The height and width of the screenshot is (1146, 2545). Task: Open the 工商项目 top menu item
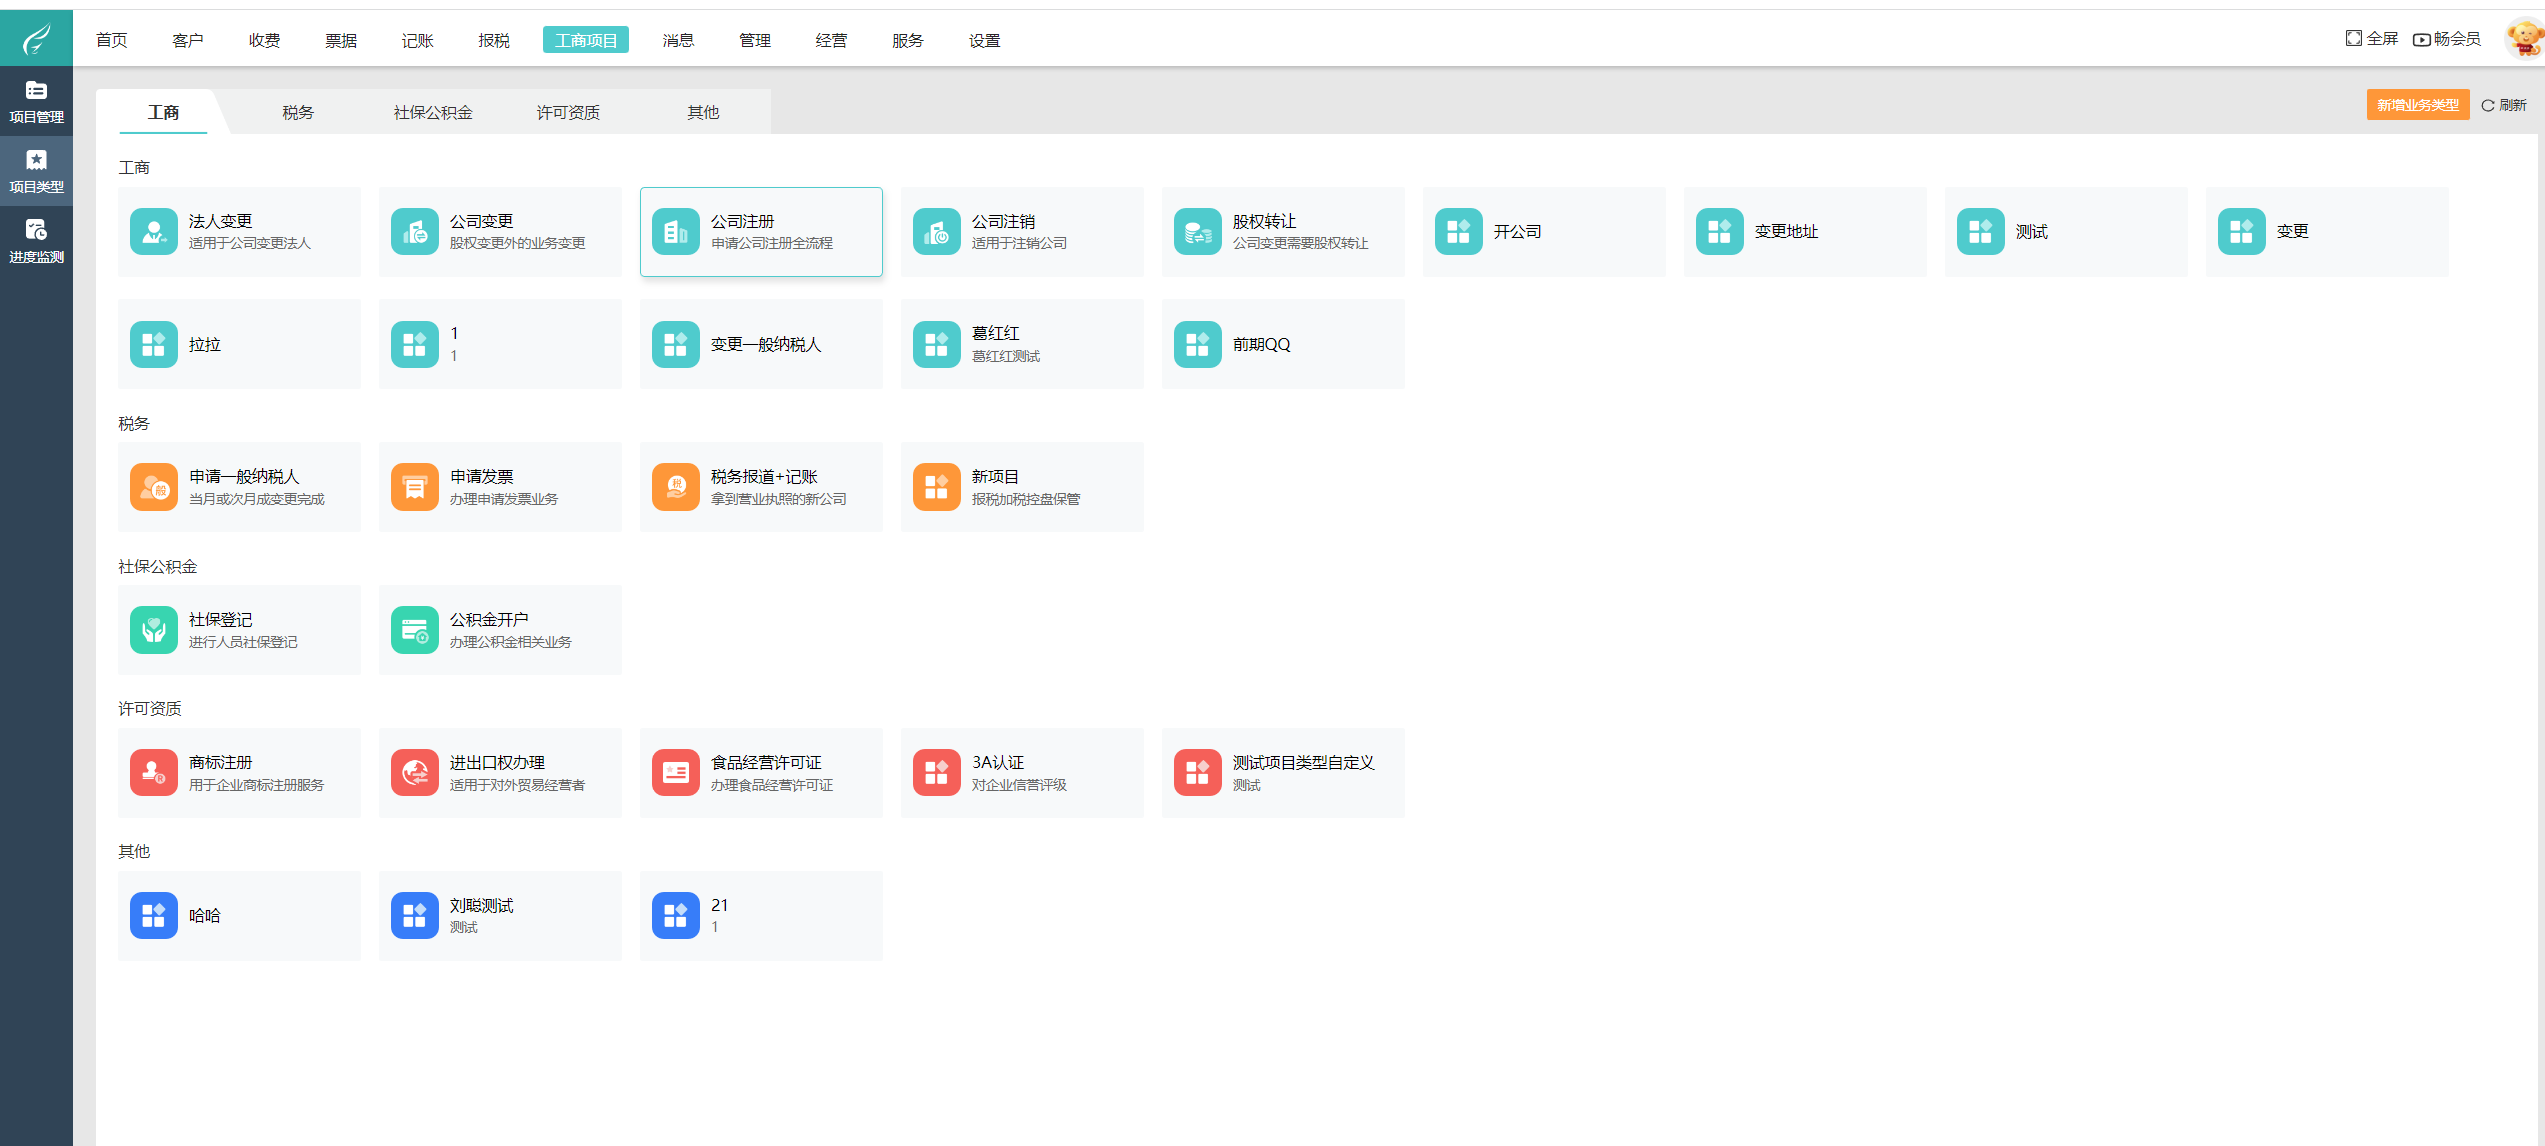pyautogui.click(x=588, y=36)
